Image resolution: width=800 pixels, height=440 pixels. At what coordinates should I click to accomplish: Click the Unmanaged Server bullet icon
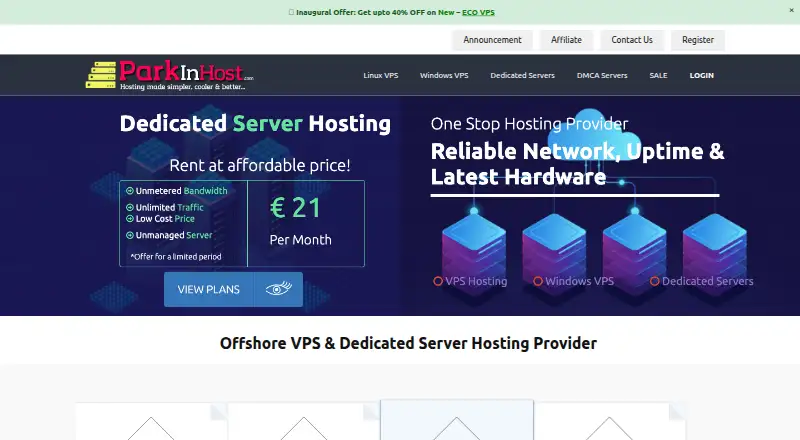click(x=130, y=235)
